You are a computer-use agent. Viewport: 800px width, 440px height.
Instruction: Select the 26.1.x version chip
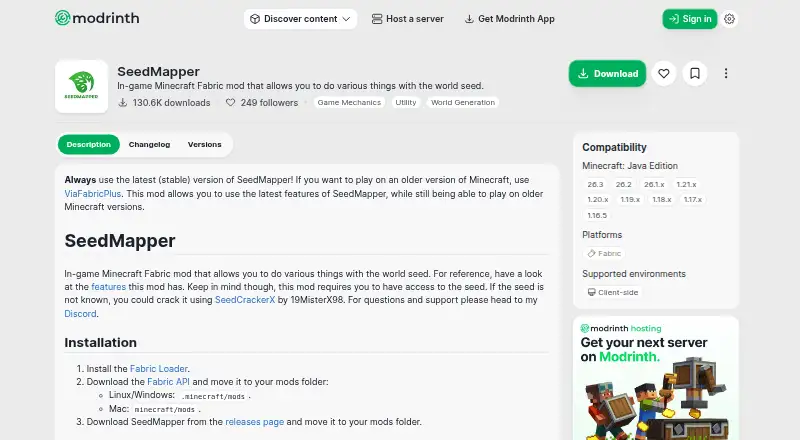click(x=654, y=184)
